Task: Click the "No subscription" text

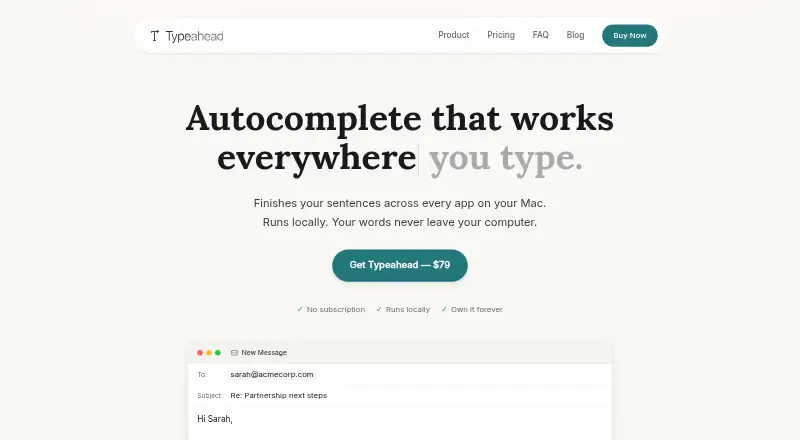Action: tap(336, 309)
